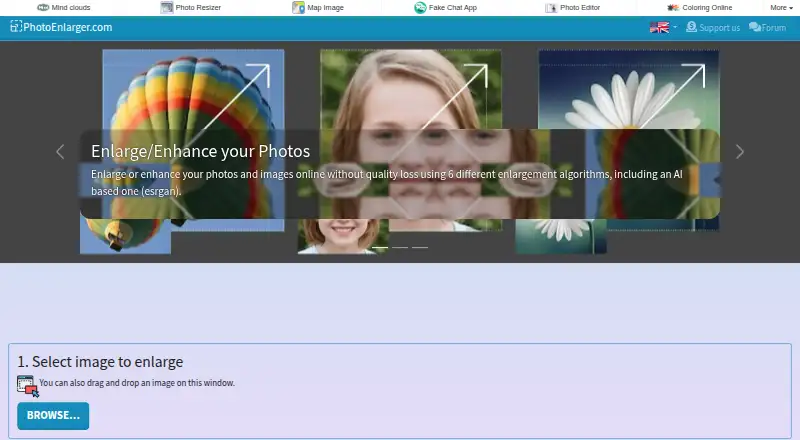This screenshot has height=440, width=800.
Task: Click the Coloring Online icon
Action: pos(673,8)
